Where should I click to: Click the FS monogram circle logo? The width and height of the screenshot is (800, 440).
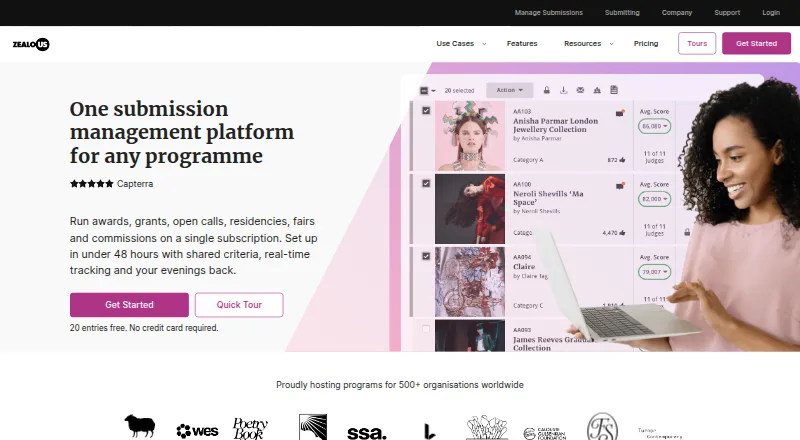[602, 427]
